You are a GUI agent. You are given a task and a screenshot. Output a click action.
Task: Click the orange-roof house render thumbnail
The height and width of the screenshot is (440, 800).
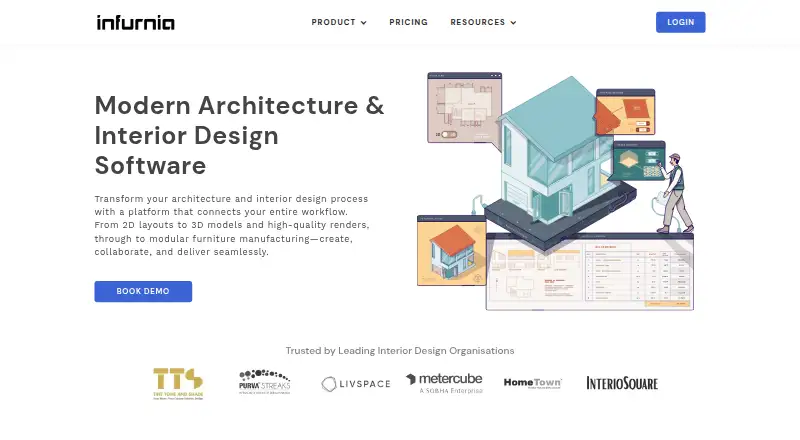pos(452,251)
